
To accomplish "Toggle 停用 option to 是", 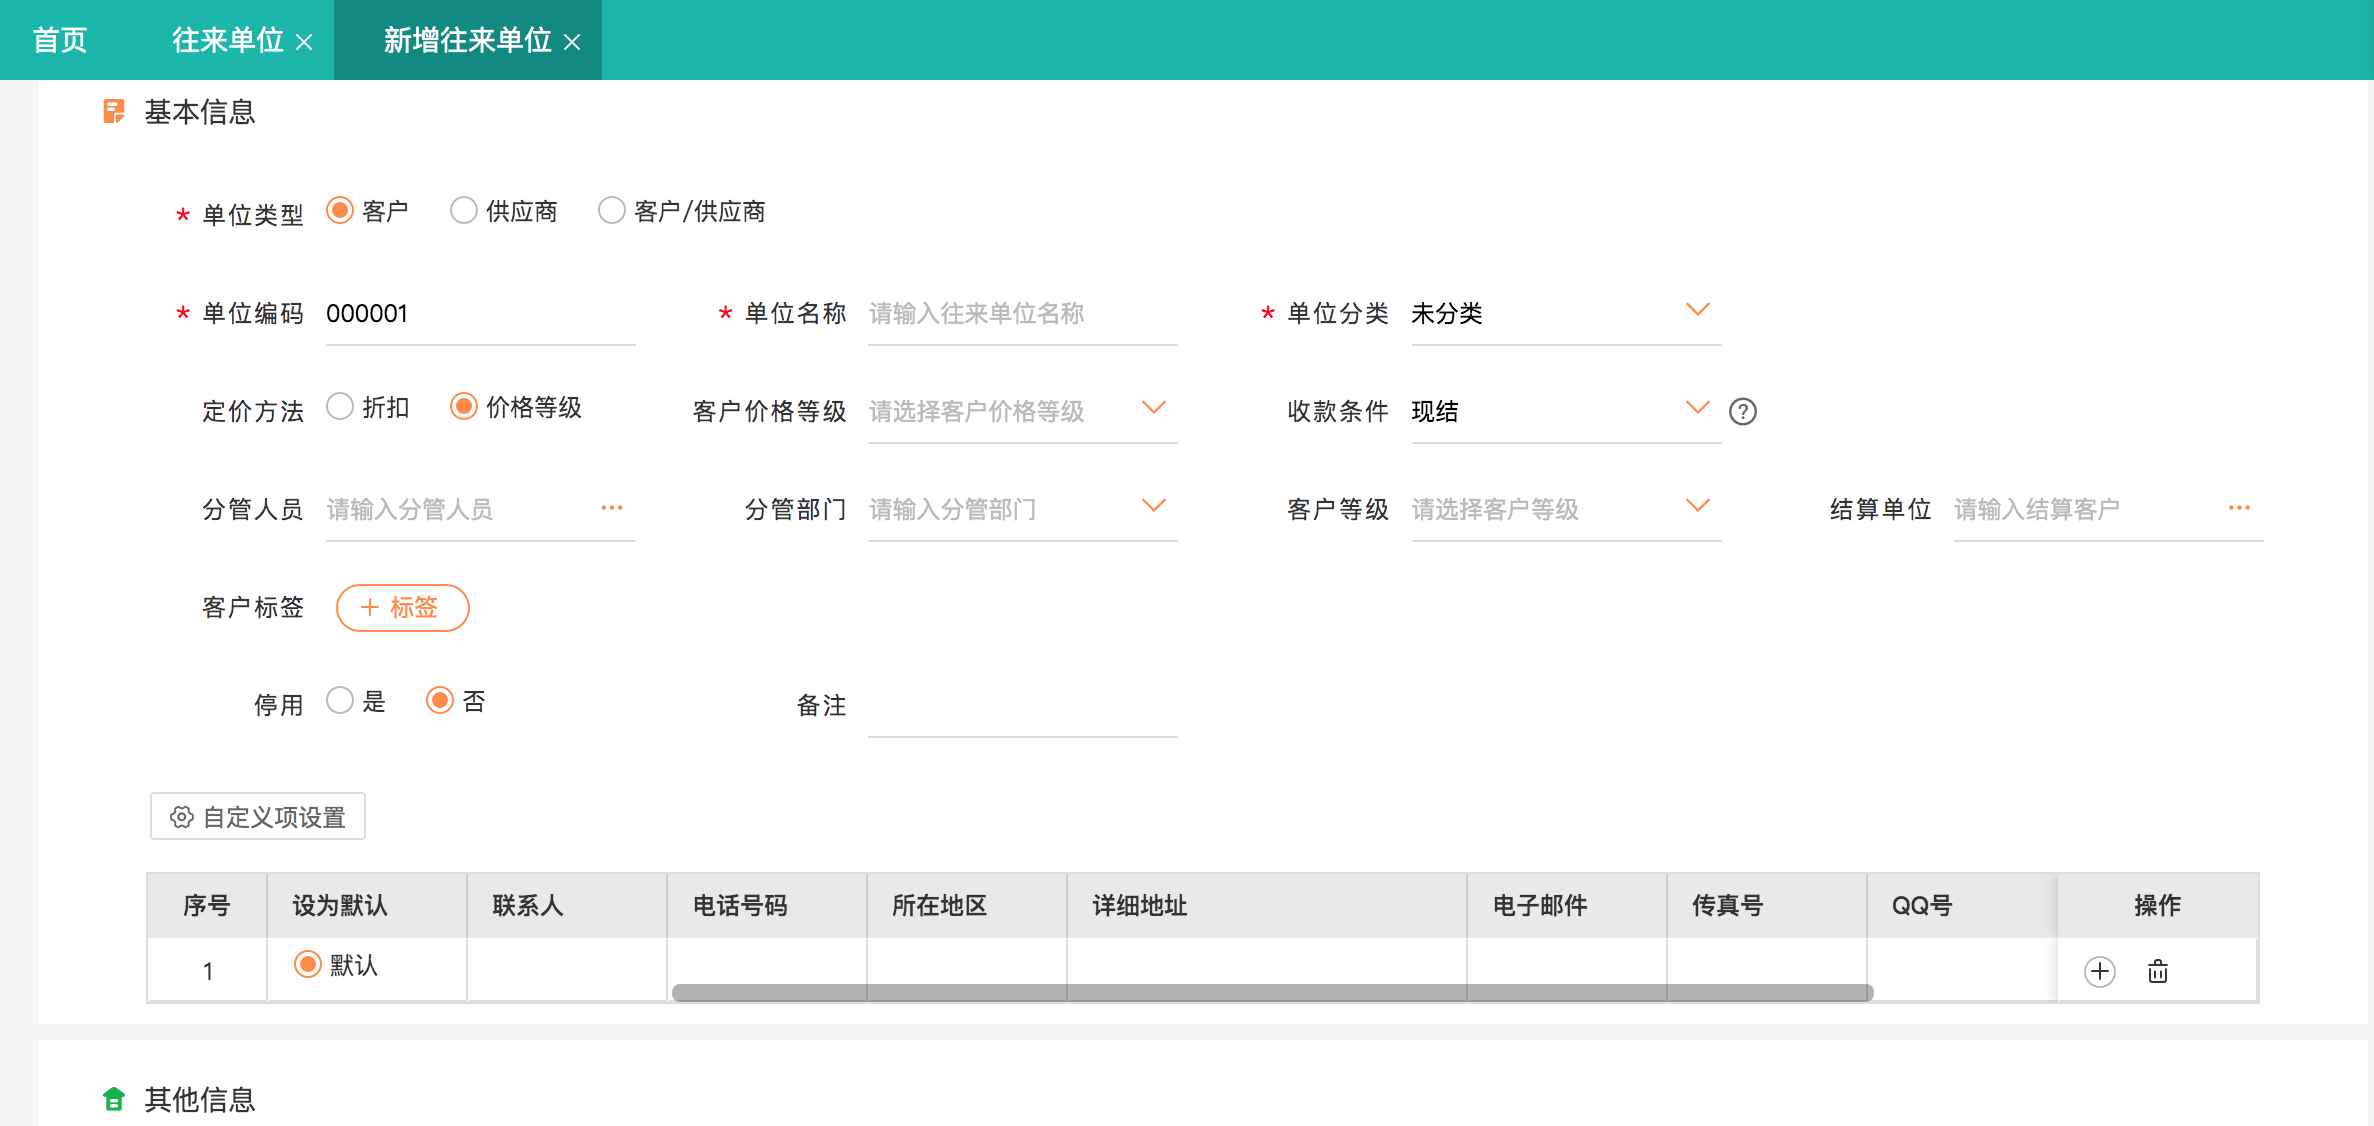I will [x=341, y=699].
